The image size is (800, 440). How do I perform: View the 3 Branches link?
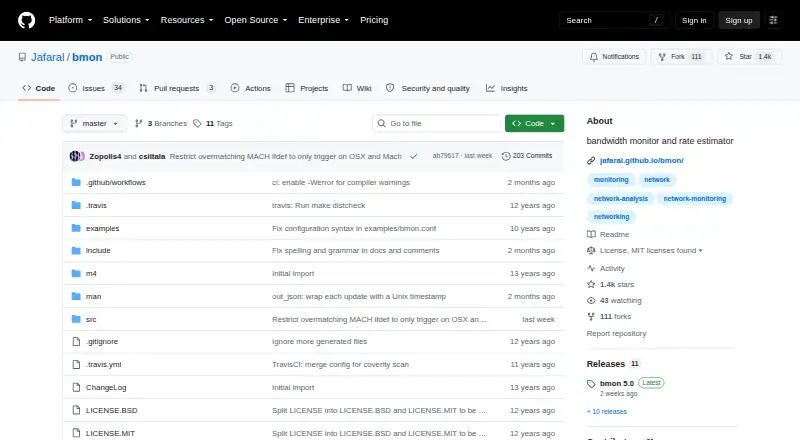(x=161, y=124)
